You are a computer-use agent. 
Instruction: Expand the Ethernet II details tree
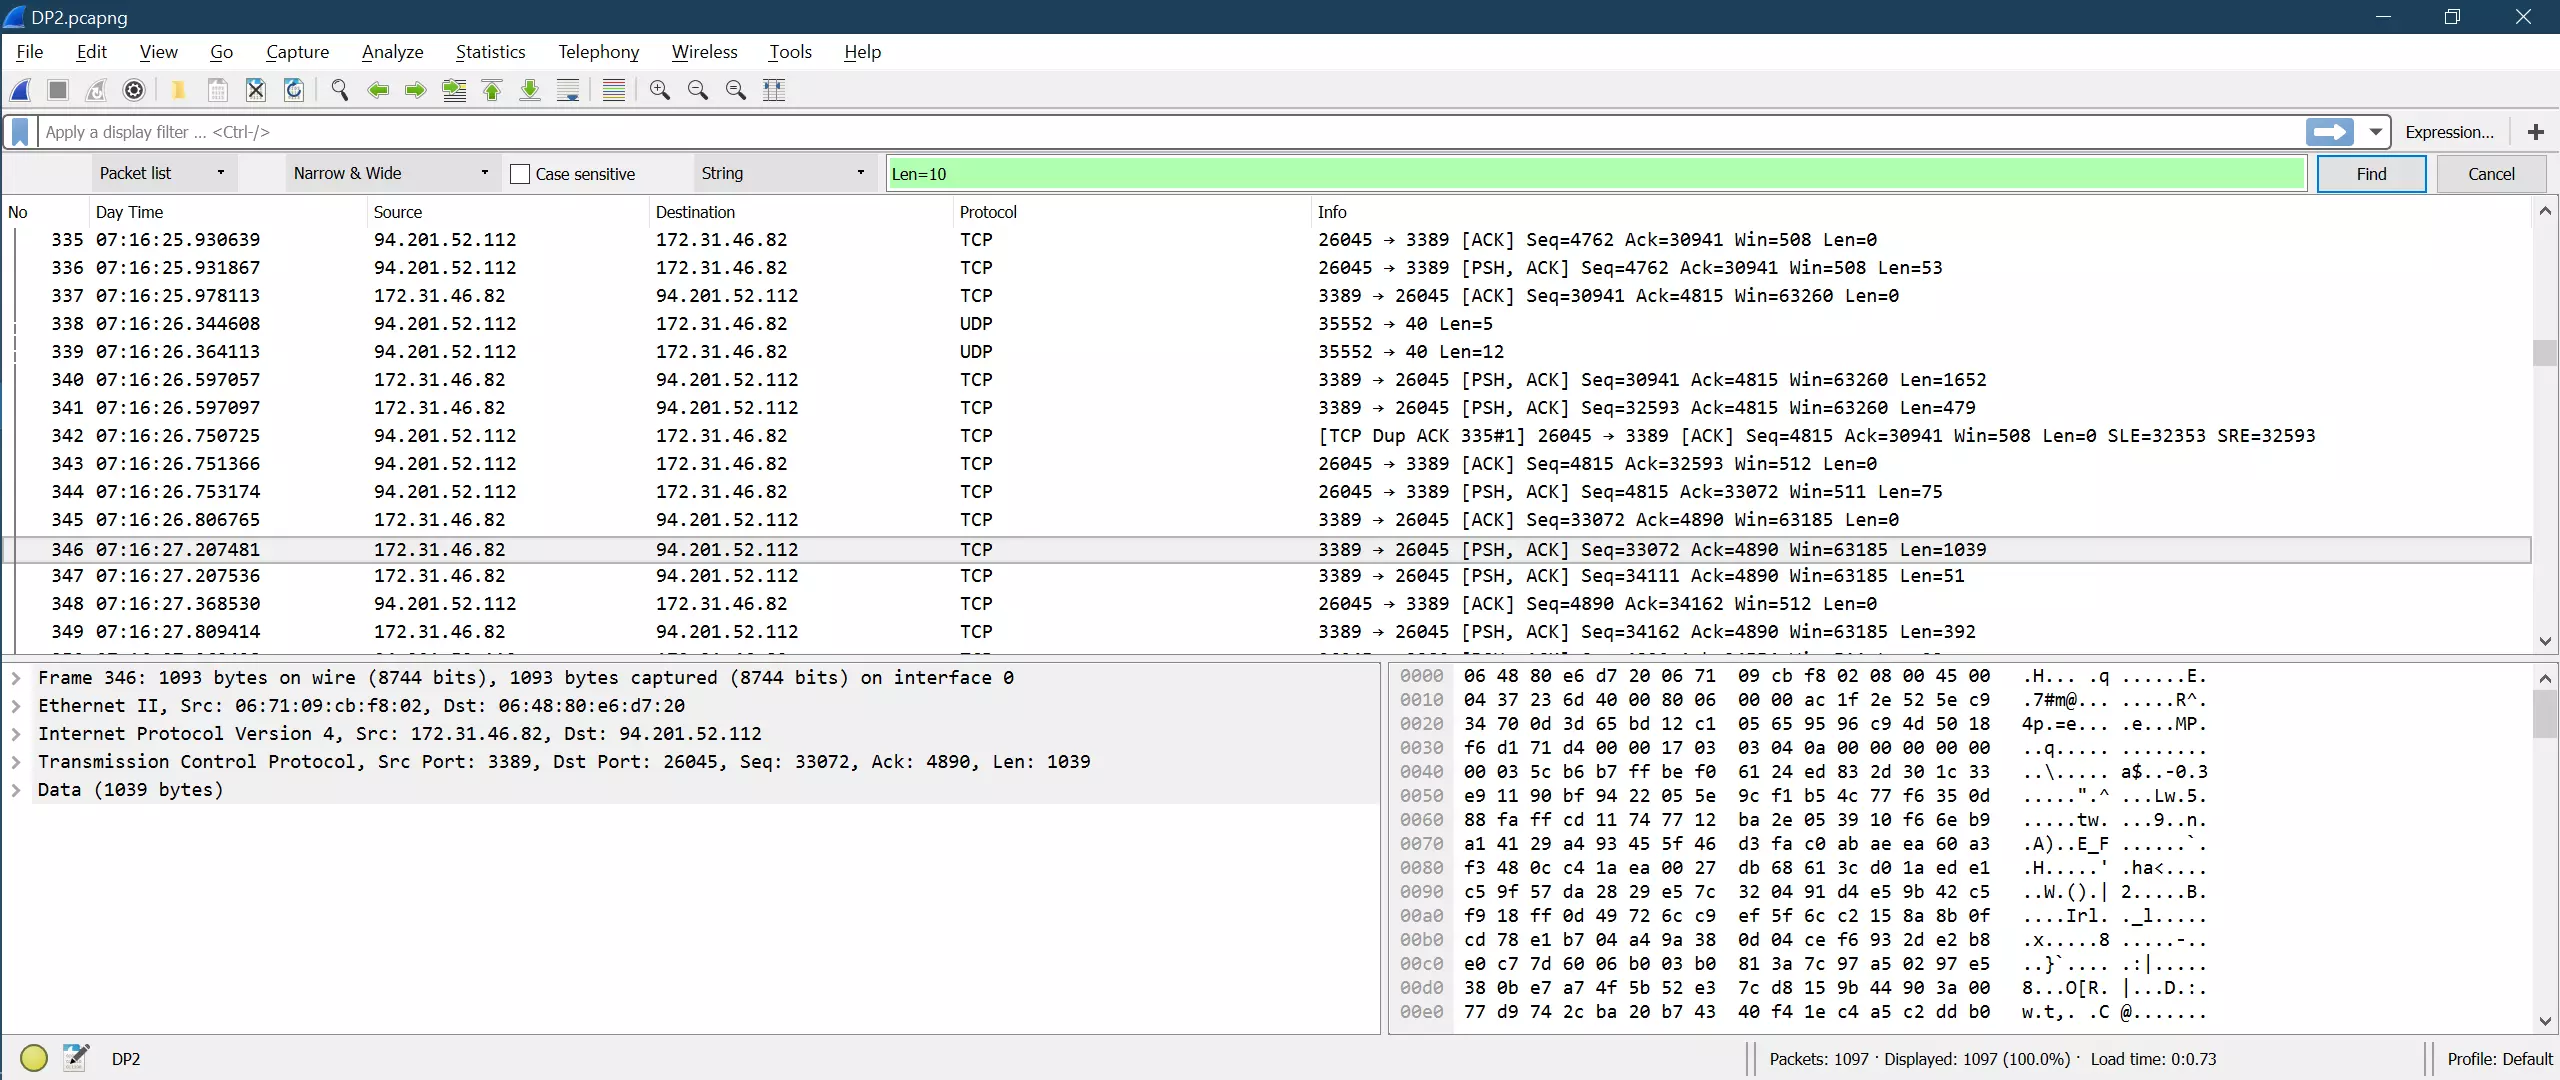point(18,705)
